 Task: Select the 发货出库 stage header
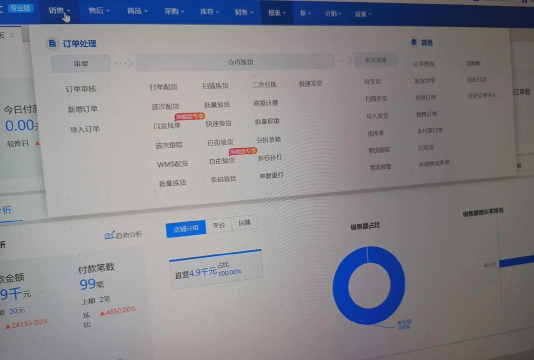tap(375, 60)
